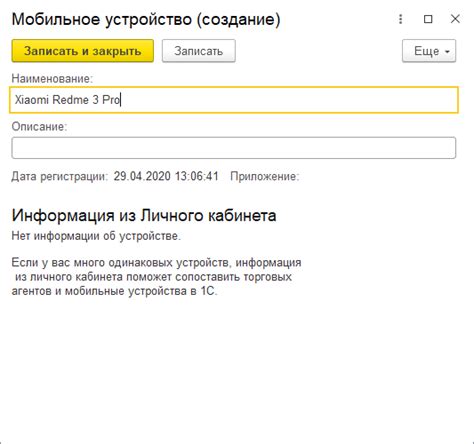The height and width of the screenshot is (444, 474).
Task: Click the yellow Записать и закрыть button
Action: 83,51
